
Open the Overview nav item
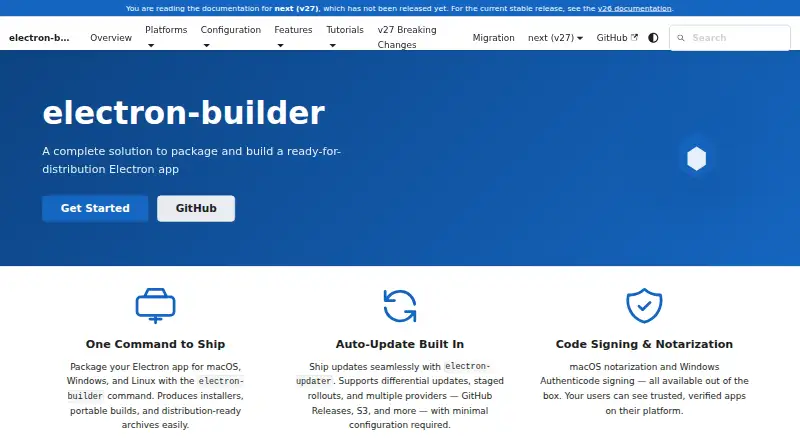pos(111,38)
